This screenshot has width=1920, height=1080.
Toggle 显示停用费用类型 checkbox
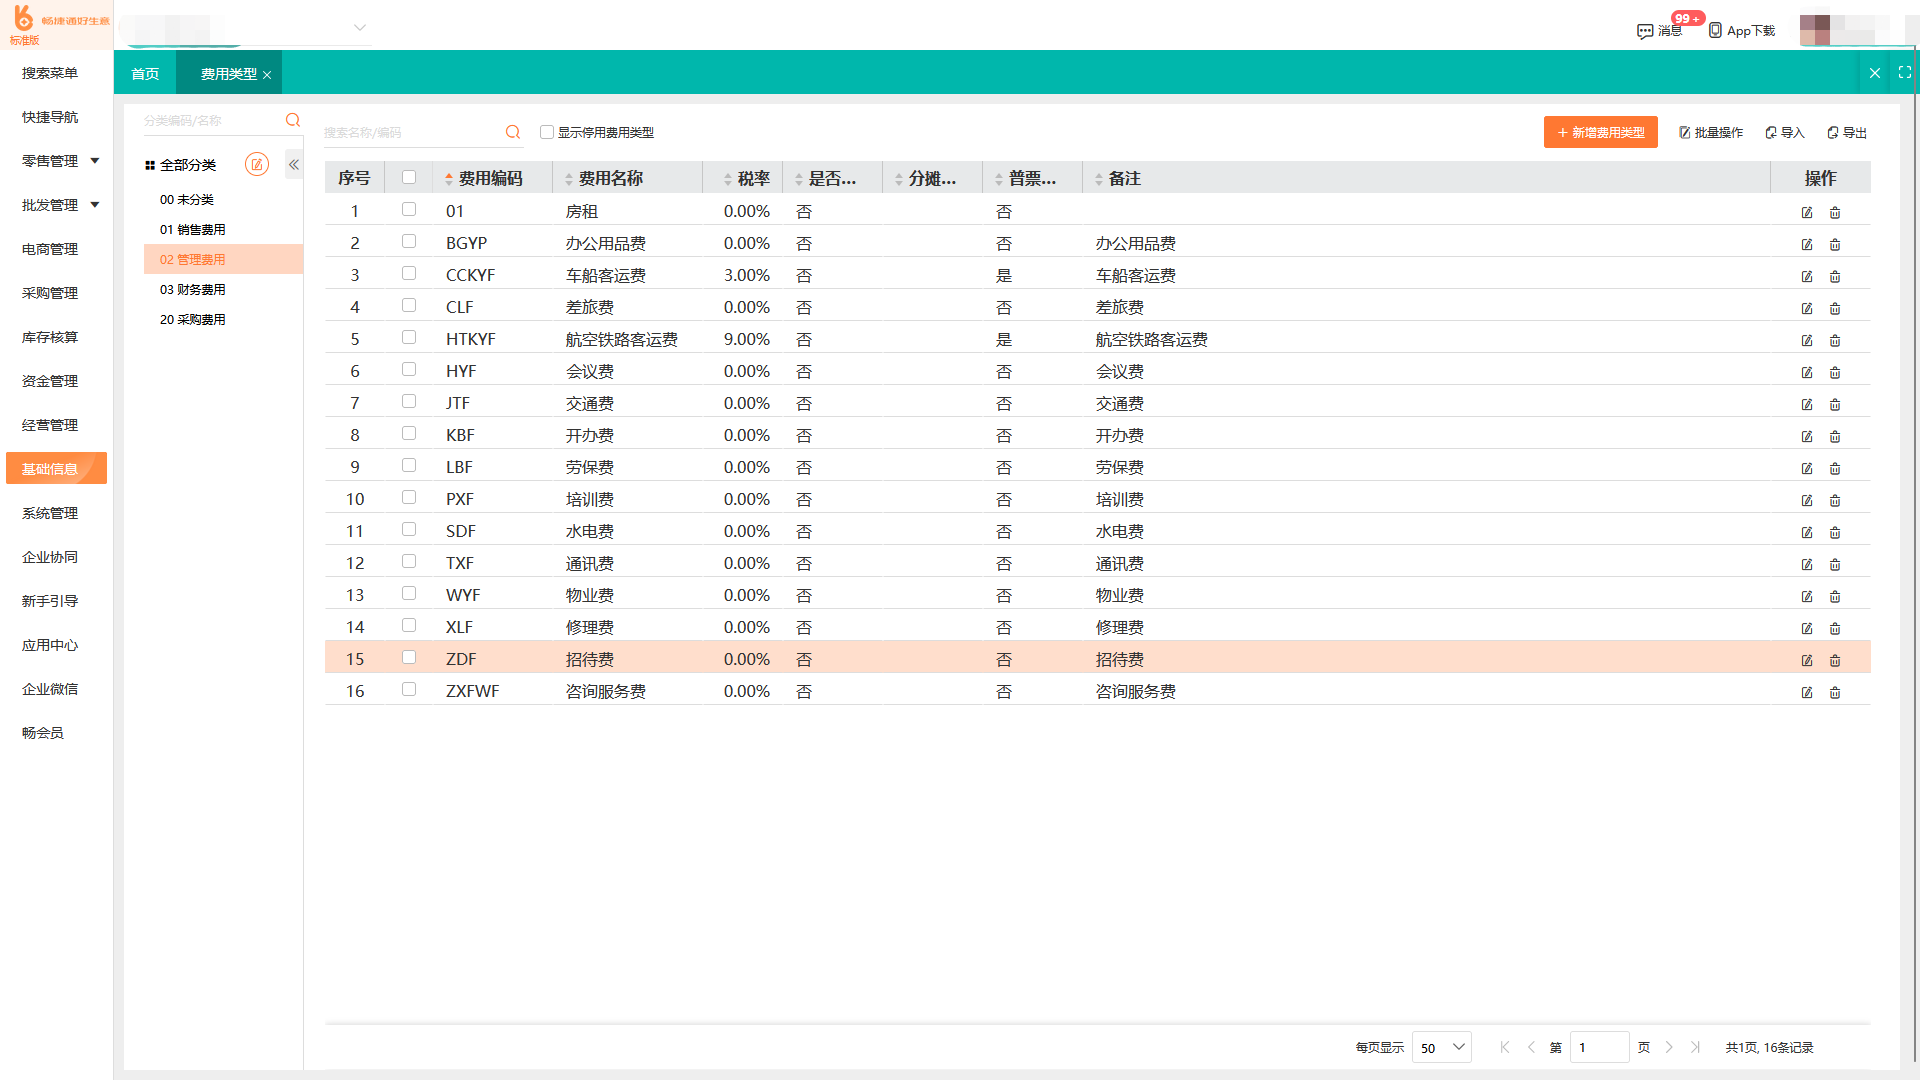(546, 131)
